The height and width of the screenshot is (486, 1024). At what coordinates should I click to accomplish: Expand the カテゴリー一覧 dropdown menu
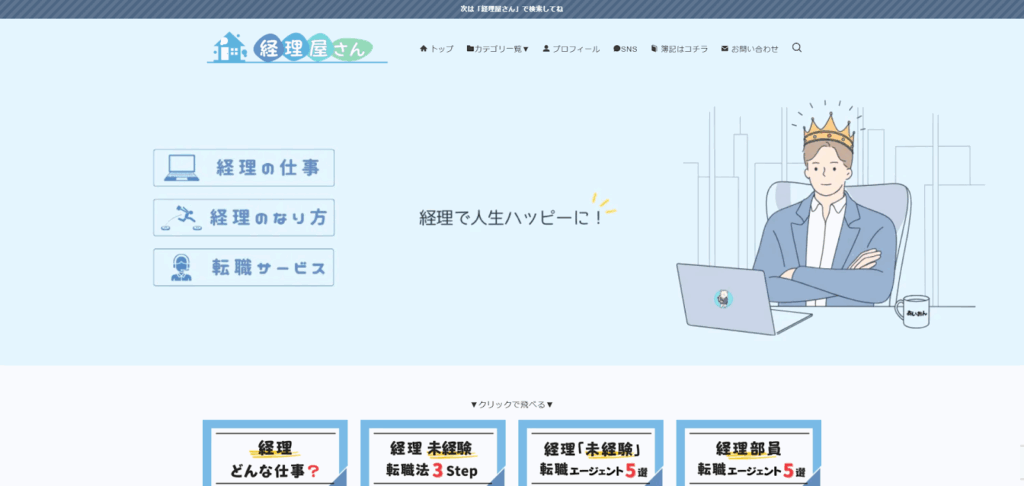pos(498,49)
